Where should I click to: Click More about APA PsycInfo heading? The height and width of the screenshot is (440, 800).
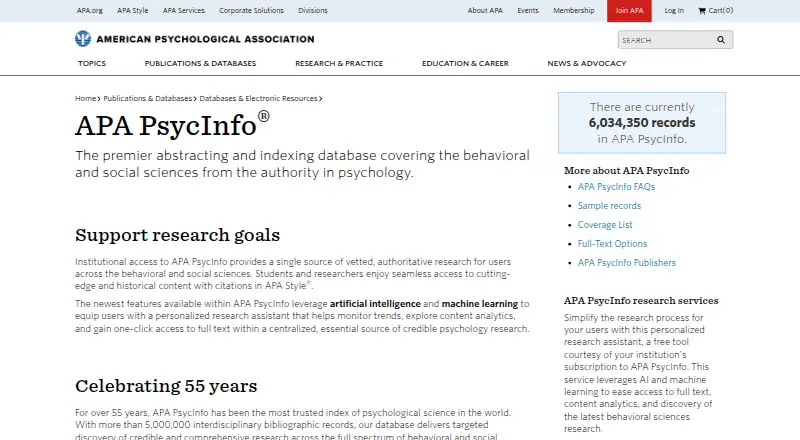pos(627,170)
